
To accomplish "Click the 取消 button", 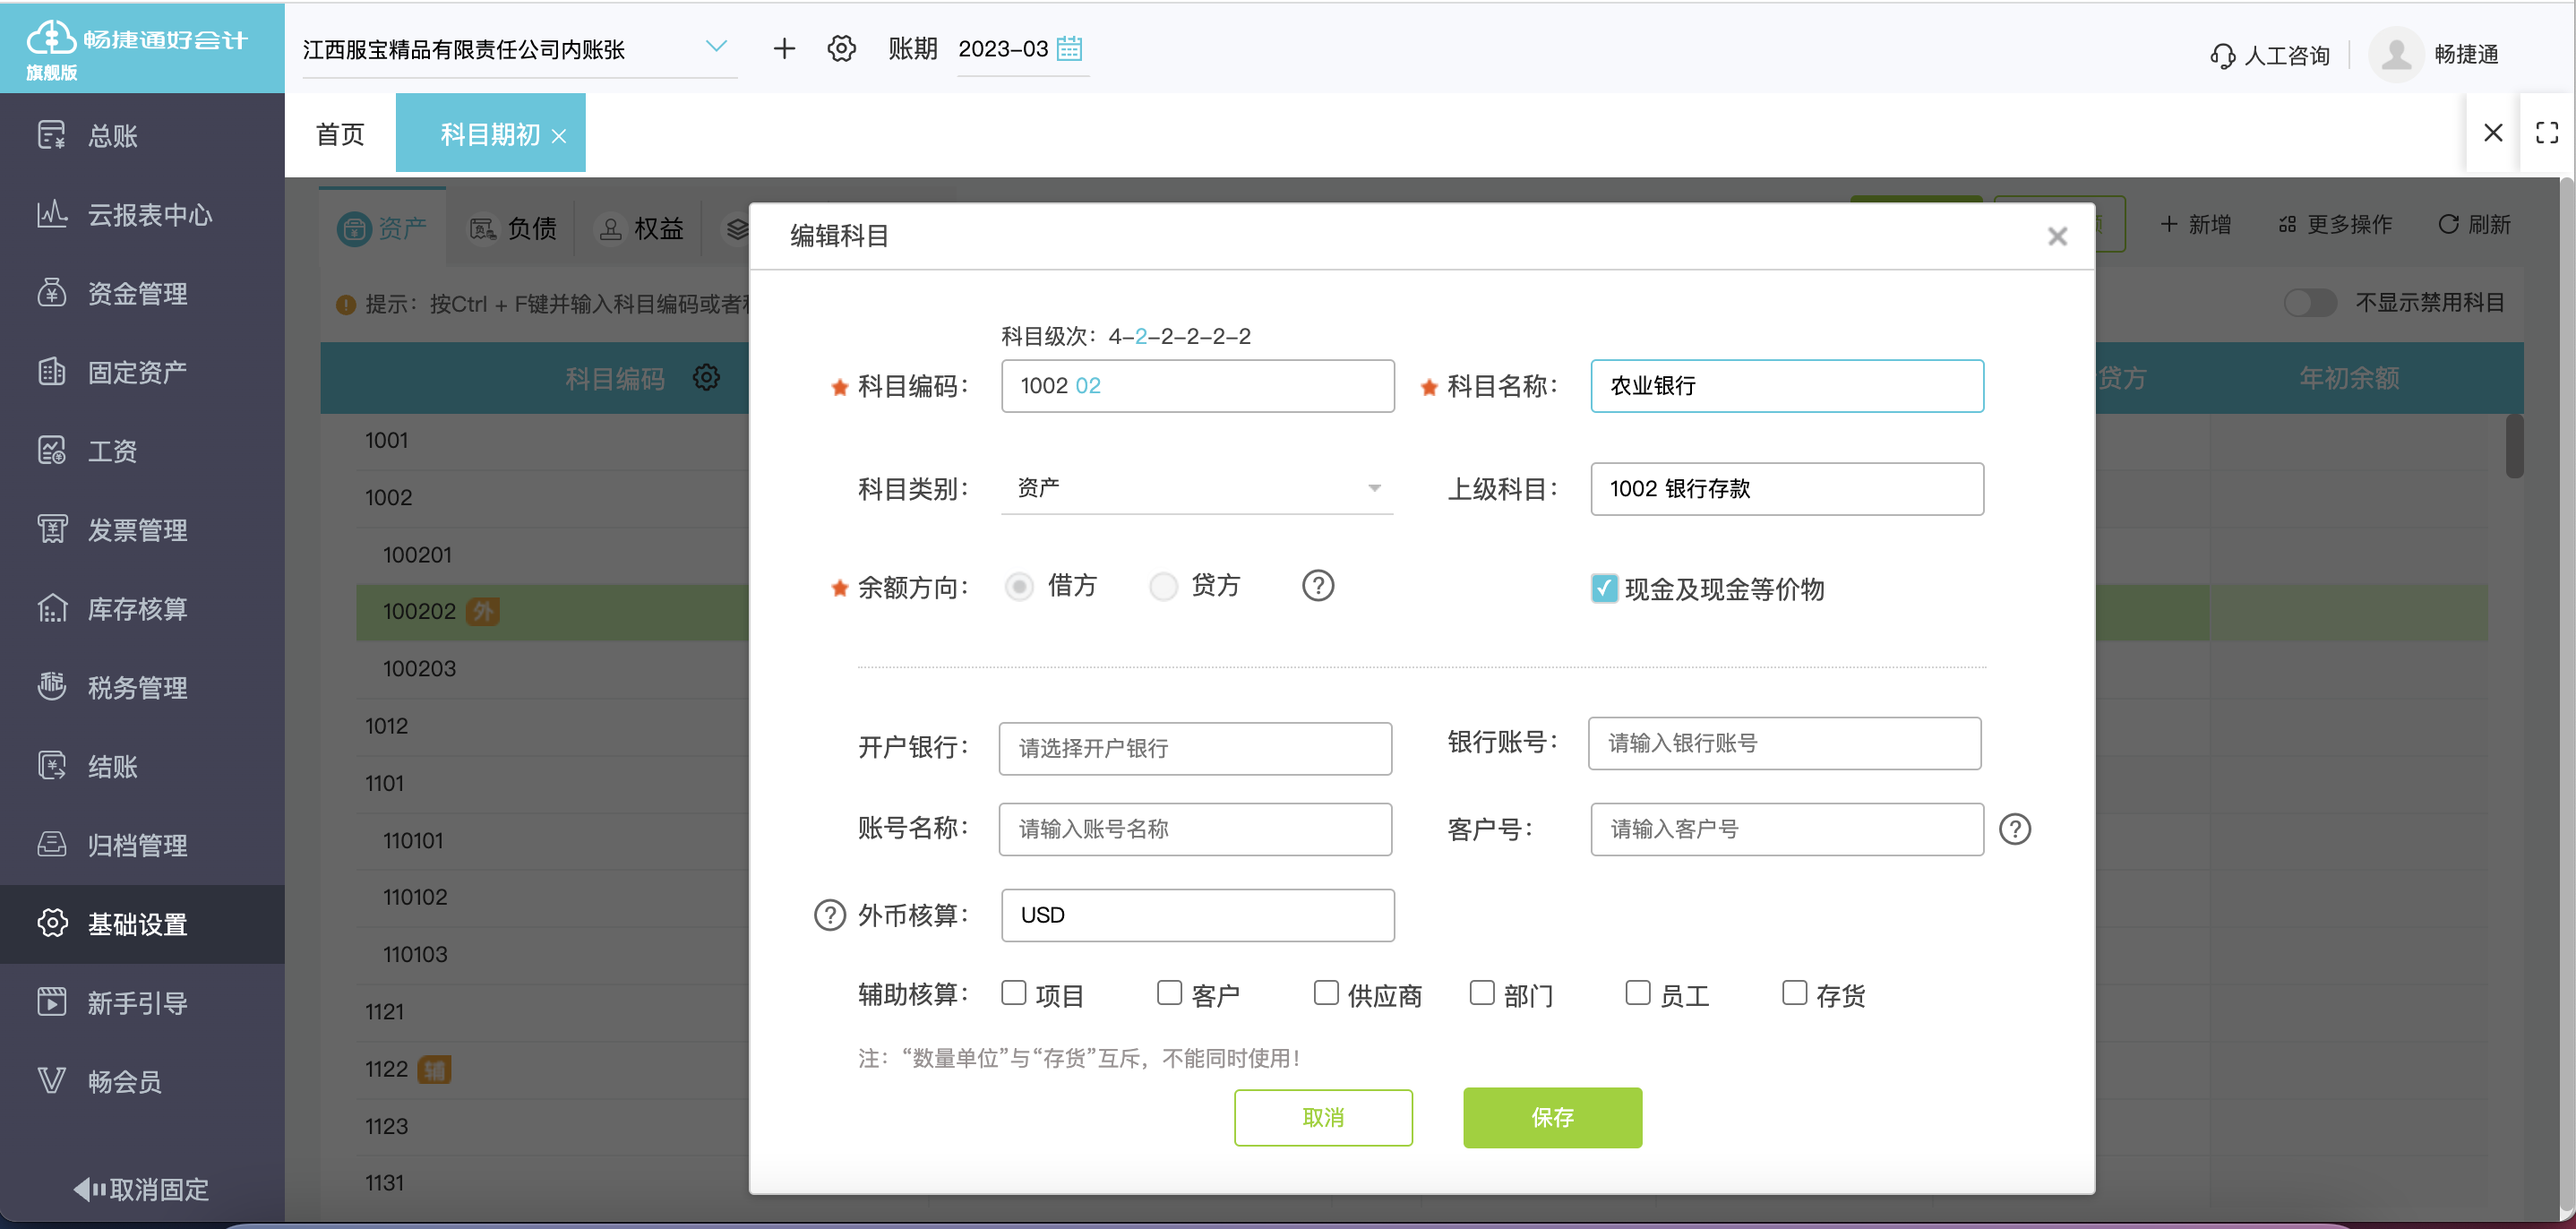I will pyautogui.click(x=1324, y=1119).
